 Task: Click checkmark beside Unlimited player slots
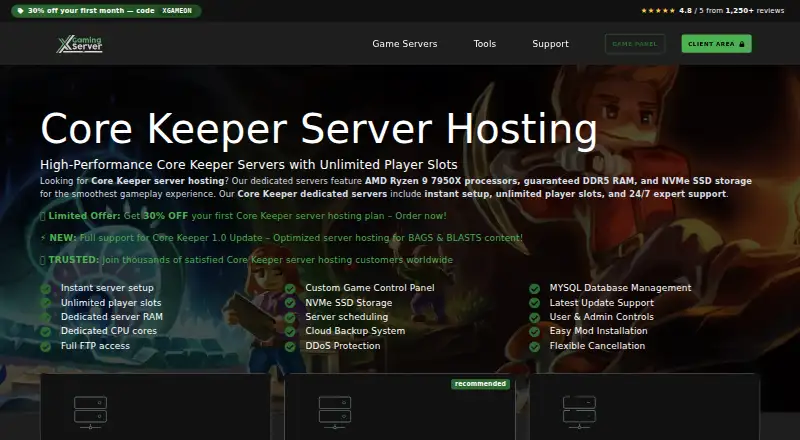click(x=45, y=303)
